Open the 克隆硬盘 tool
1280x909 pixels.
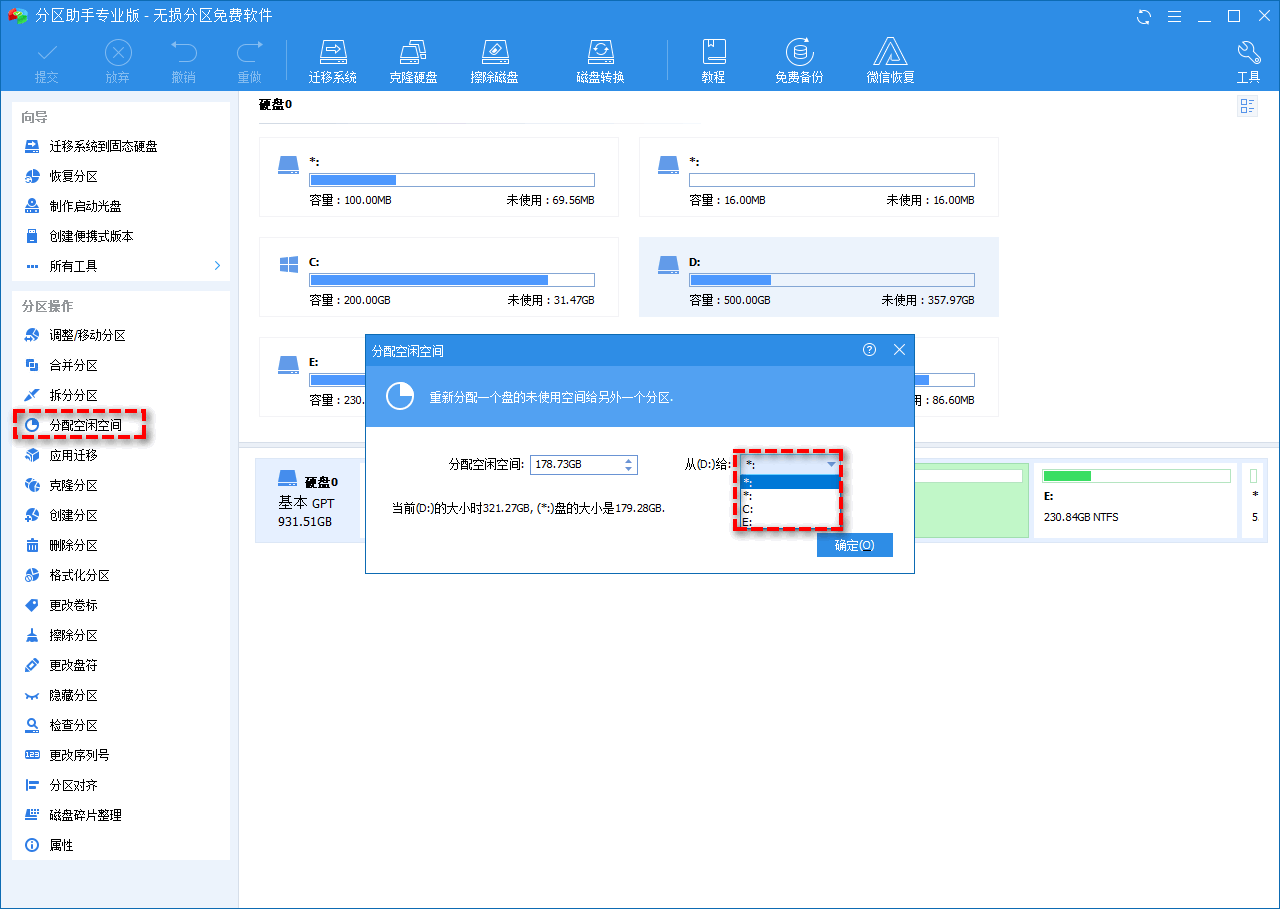413,61
